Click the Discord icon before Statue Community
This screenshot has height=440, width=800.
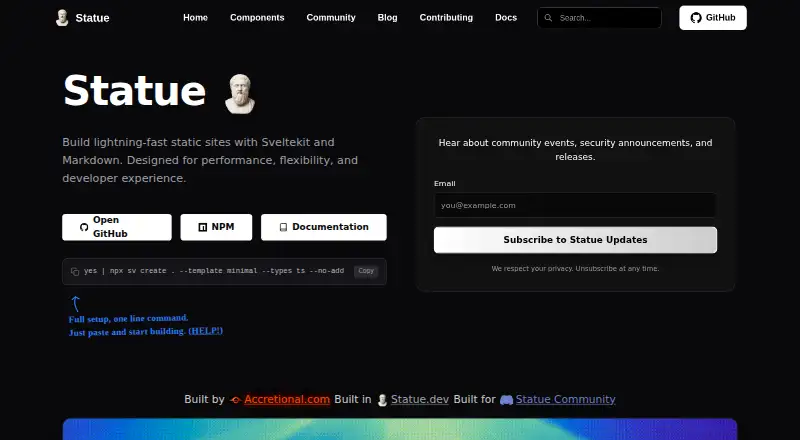[x=506, y=400]
